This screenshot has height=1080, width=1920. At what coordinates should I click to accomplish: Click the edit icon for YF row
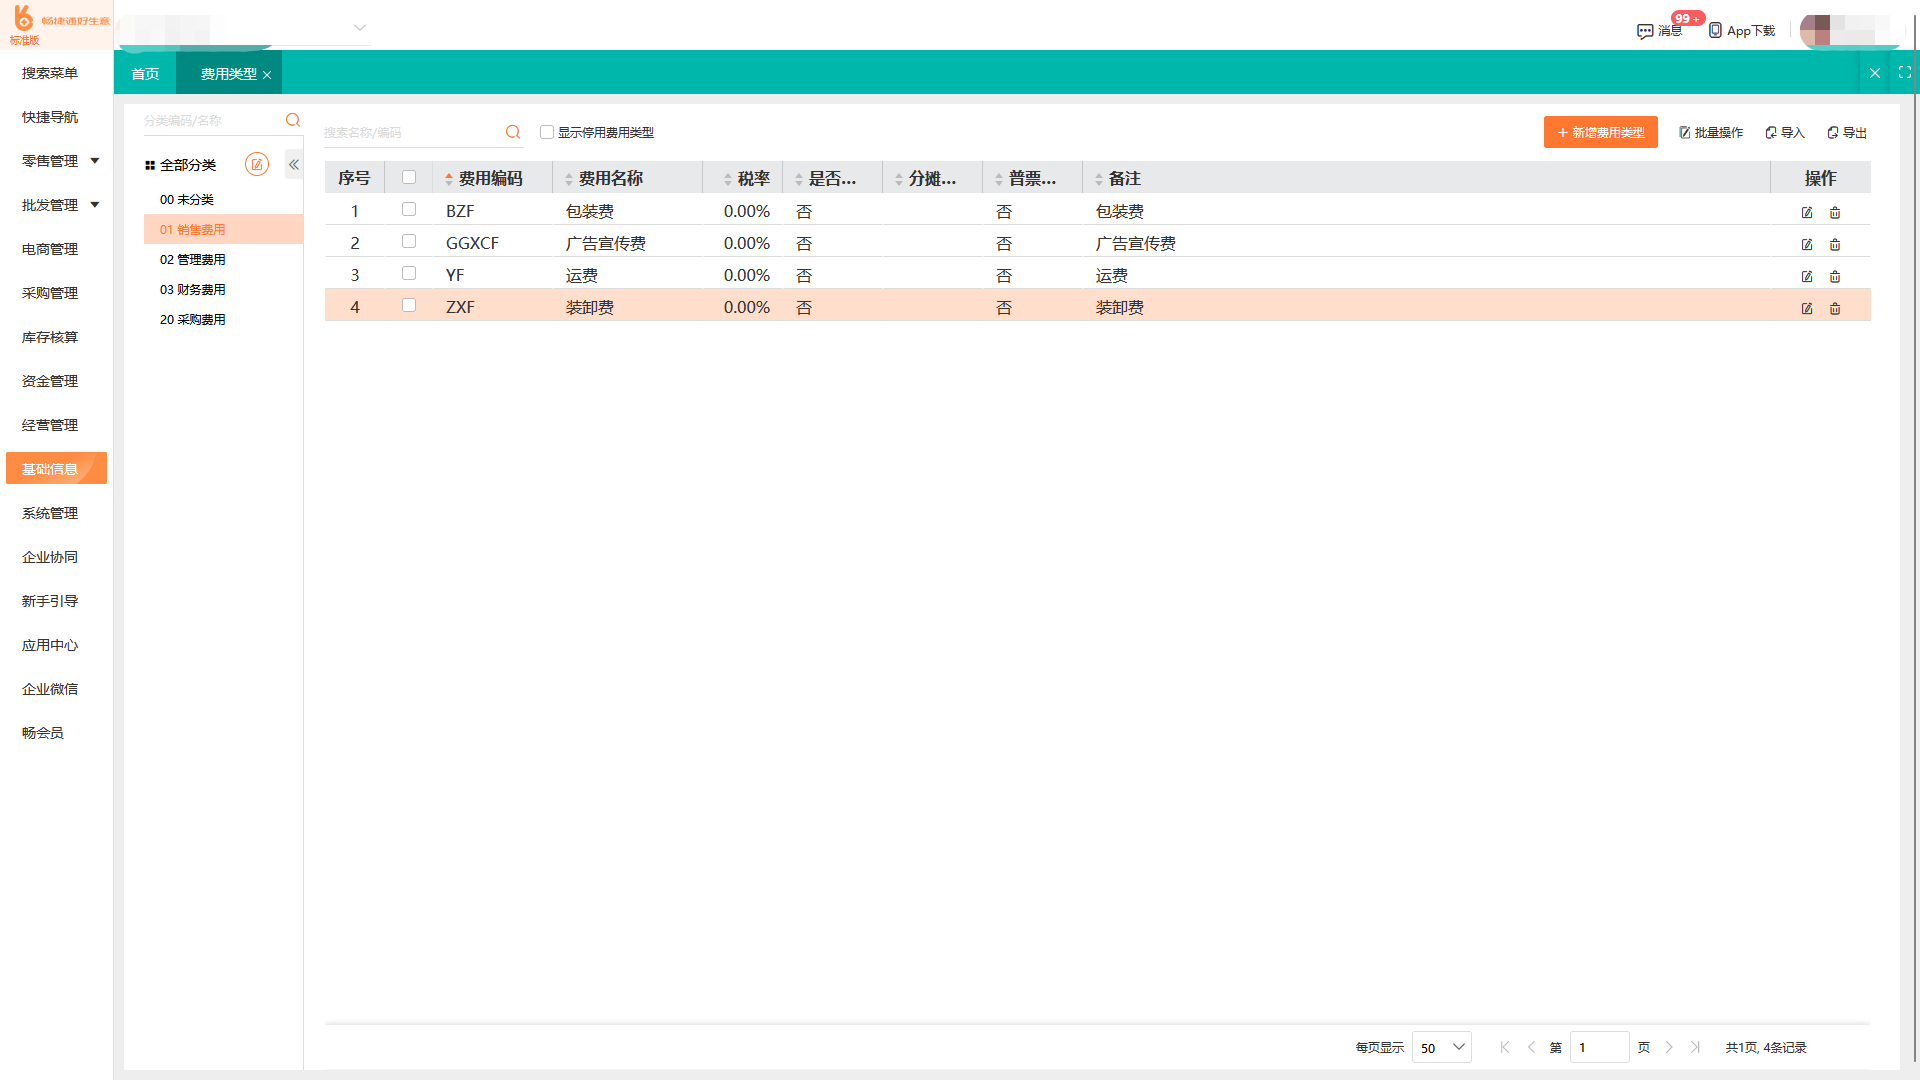[x=1807, y=274]
